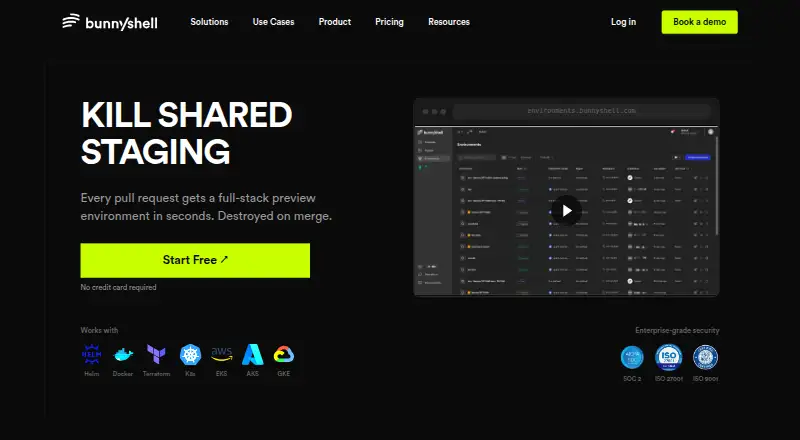Click the SOC 2 badge

[x=632, y=357]
